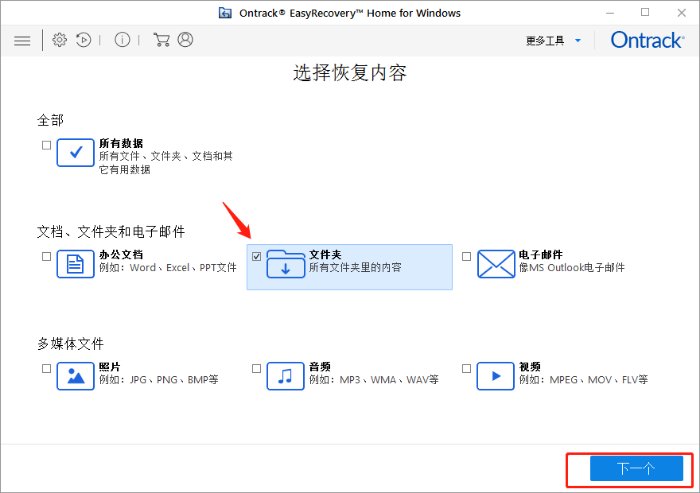Viewport: 700px width, 493px height.
Task: Click the resume recovery clock icon
Action: coord(84,40)
